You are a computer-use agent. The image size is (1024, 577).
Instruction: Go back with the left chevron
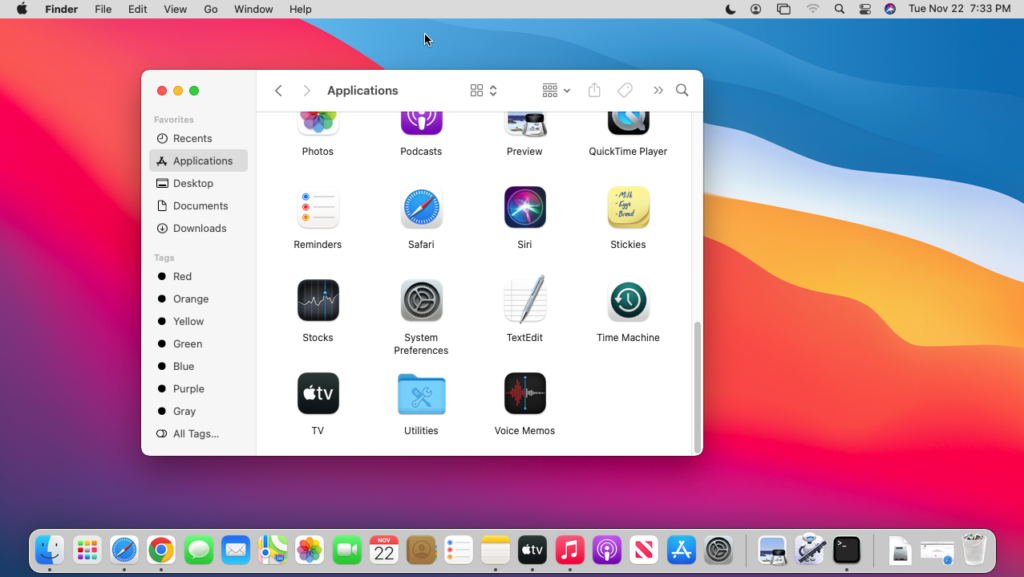pos(278,91)
